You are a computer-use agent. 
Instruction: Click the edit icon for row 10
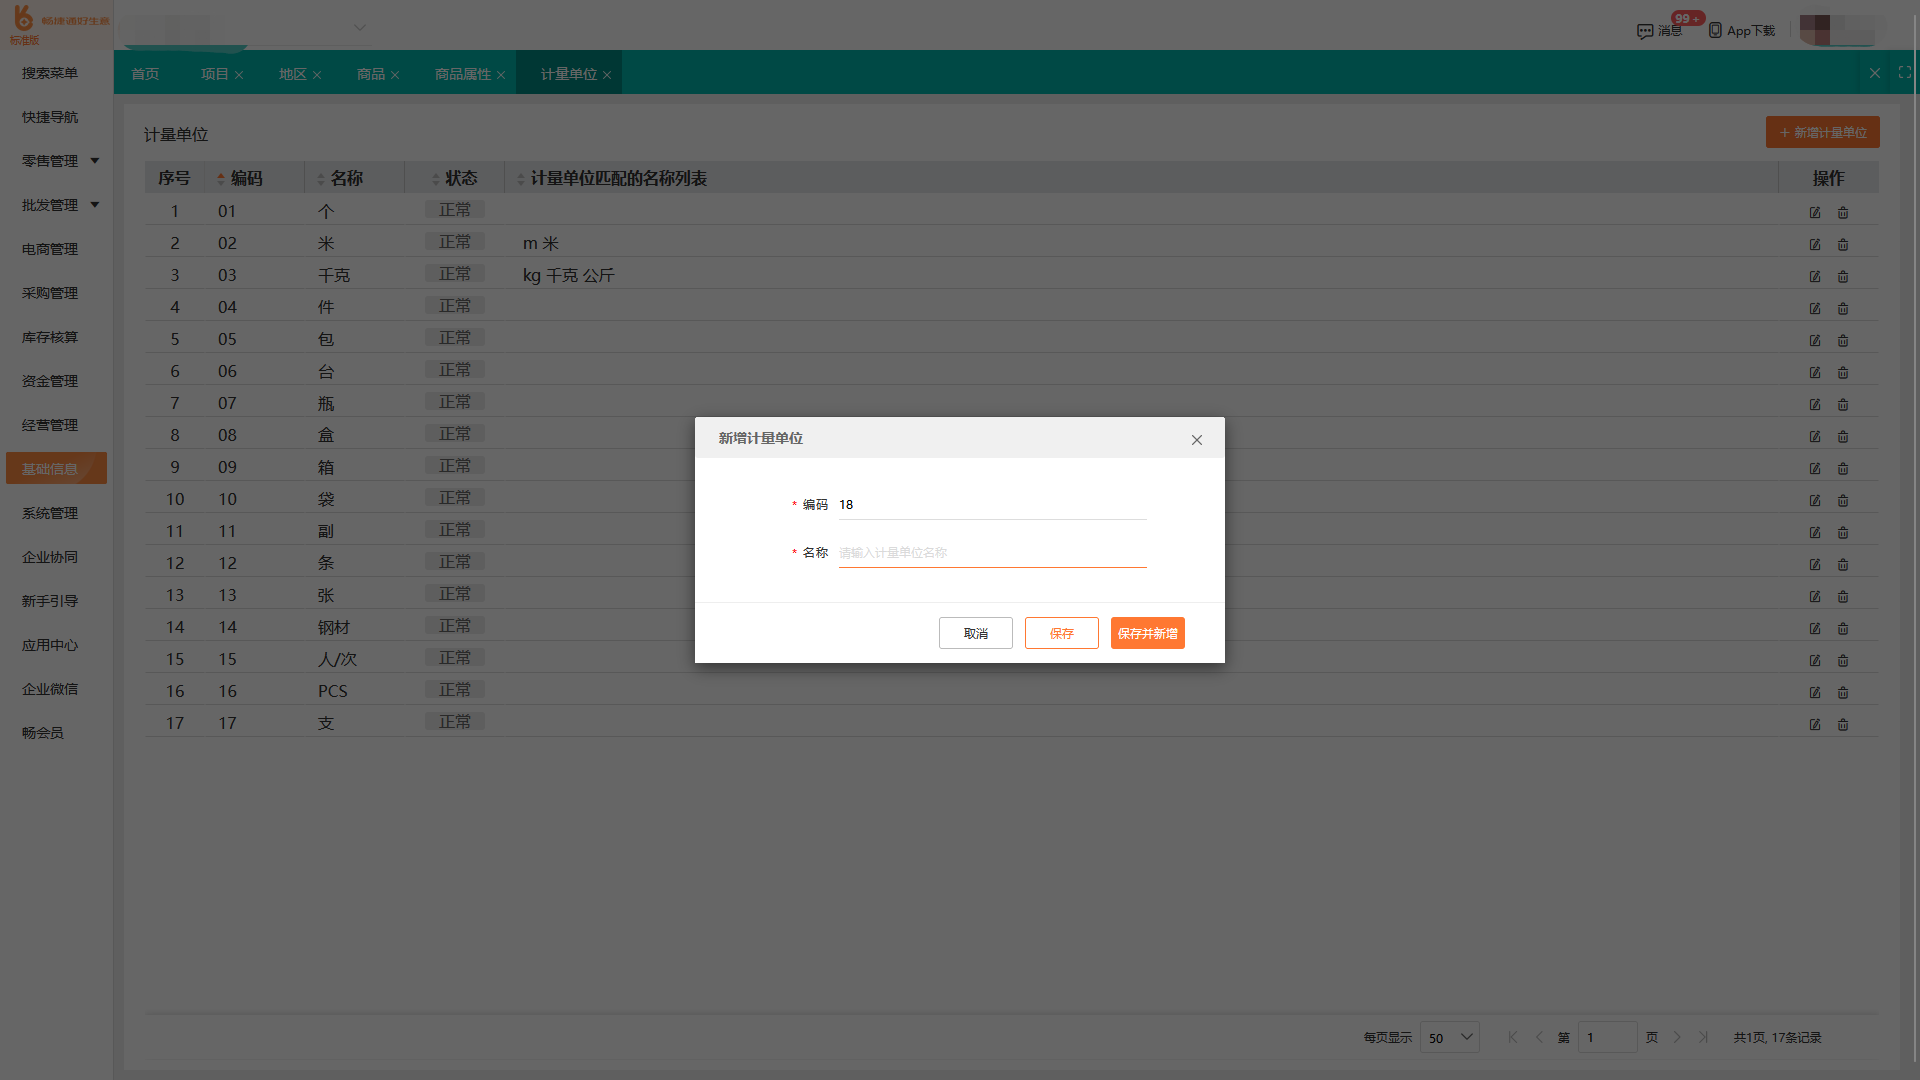tap(1815, 500)
